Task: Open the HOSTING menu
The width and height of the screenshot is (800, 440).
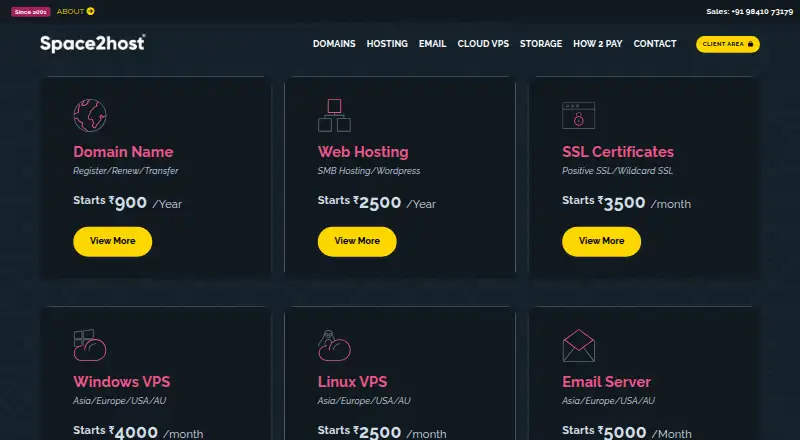Action: point(387,44)
